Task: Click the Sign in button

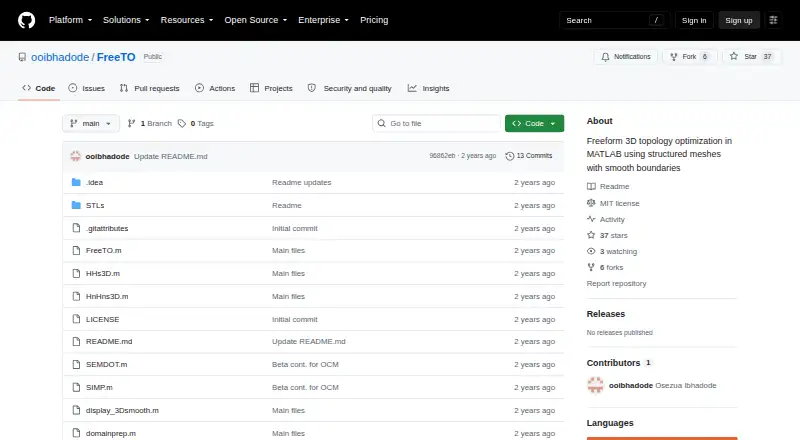Action: [694, 20]
